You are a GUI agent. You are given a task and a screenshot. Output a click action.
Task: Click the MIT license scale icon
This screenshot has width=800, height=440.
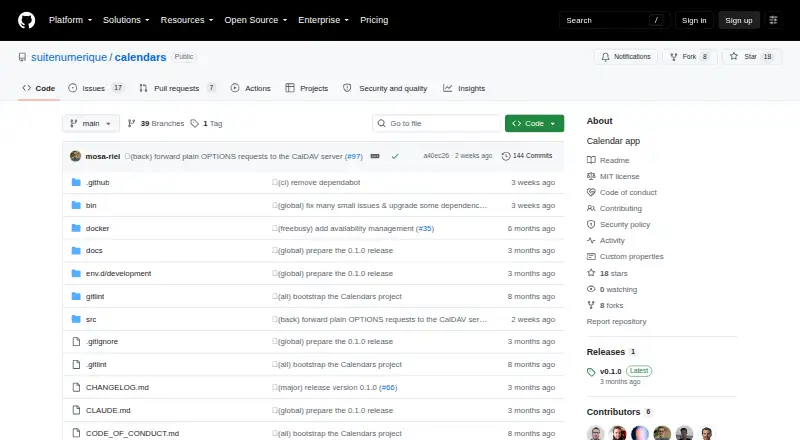pyautogui.click(x=591, y=176)
